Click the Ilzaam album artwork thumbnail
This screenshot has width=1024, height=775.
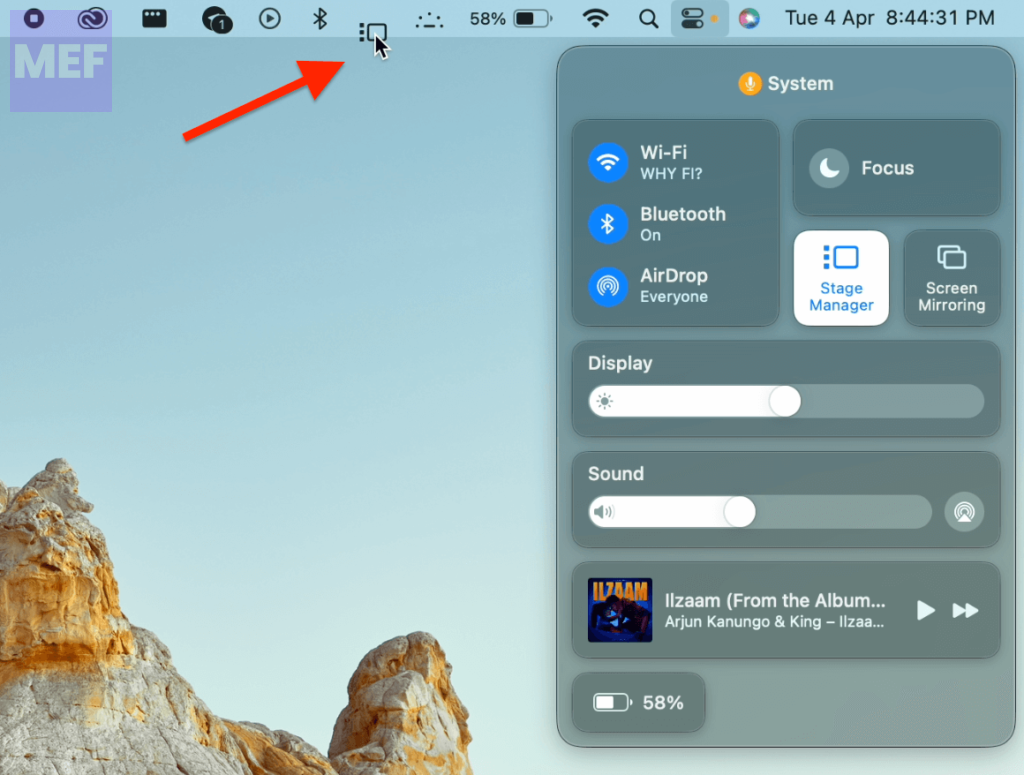[x=620, y=610]
